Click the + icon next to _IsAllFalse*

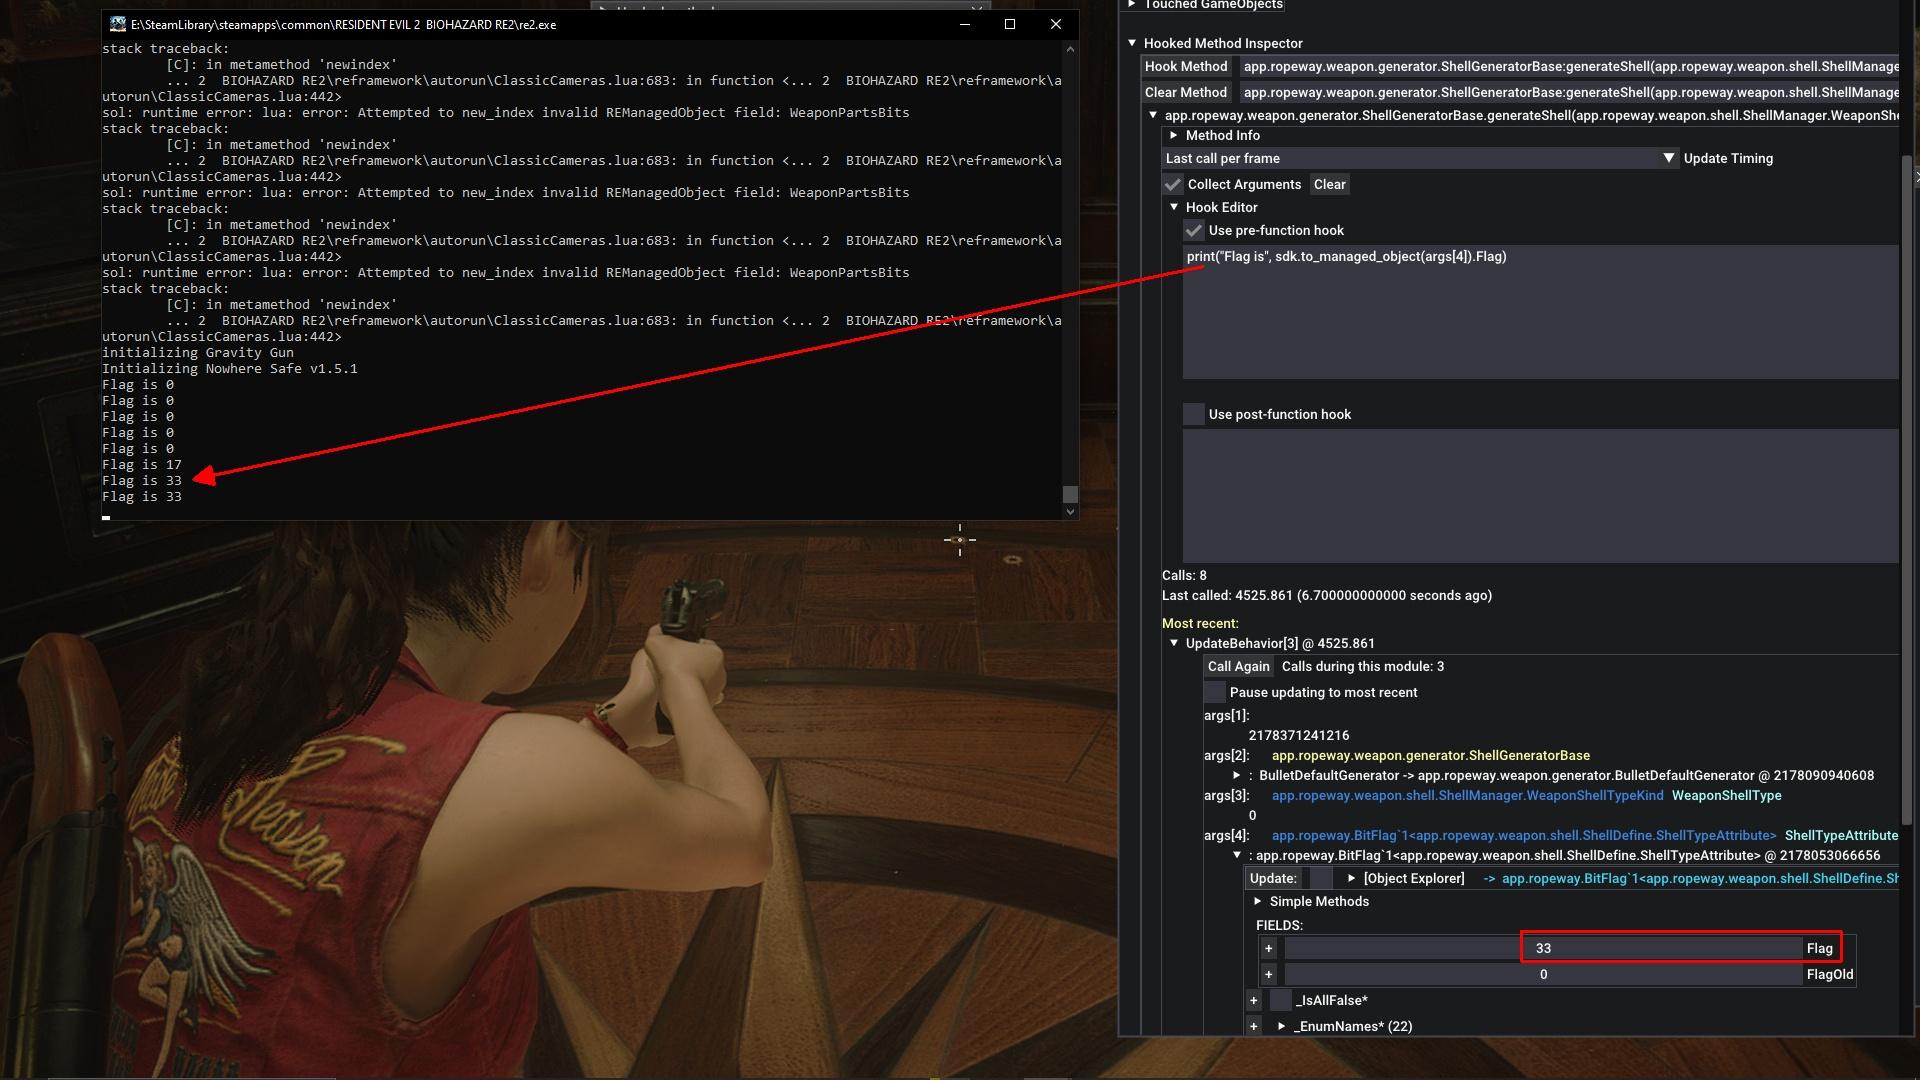(1254, 1000)
